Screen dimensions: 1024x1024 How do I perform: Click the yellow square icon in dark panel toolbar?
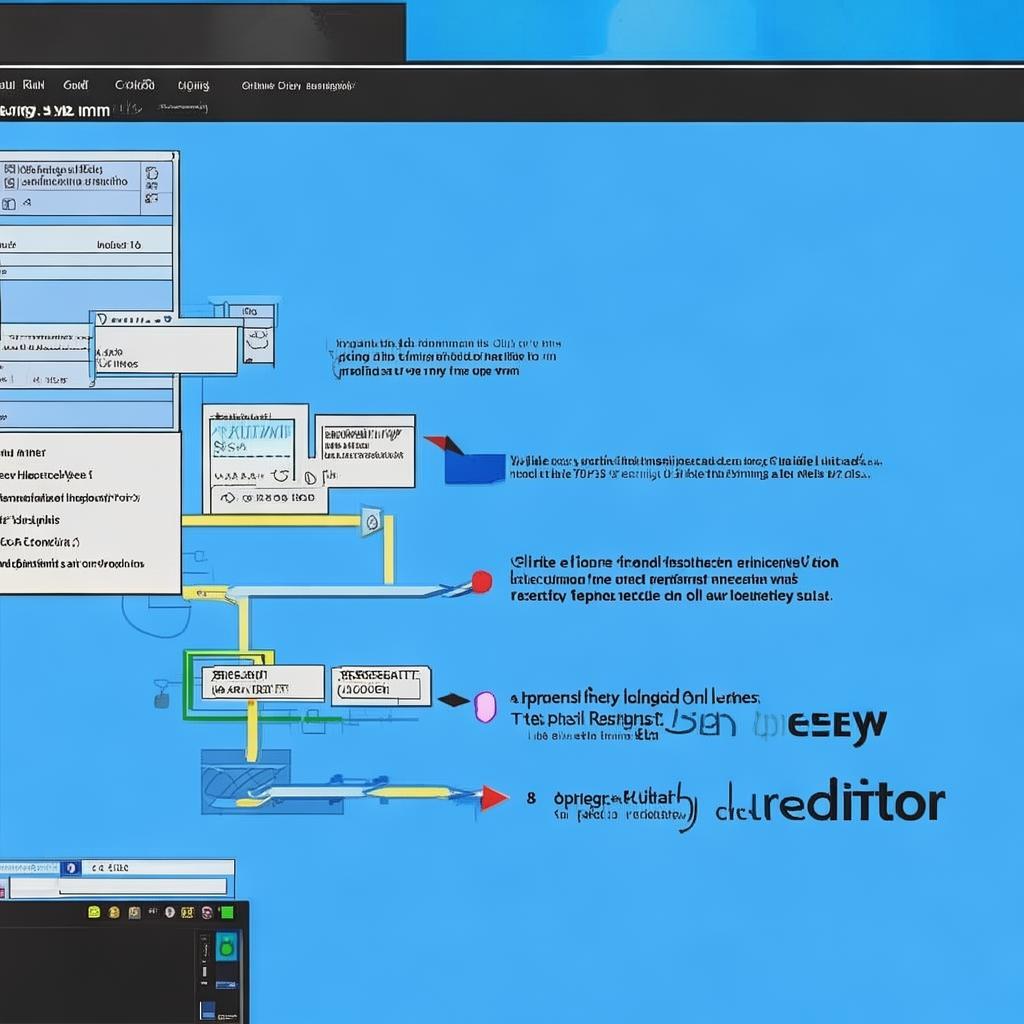pyautogui.click(x=94, y=912)
